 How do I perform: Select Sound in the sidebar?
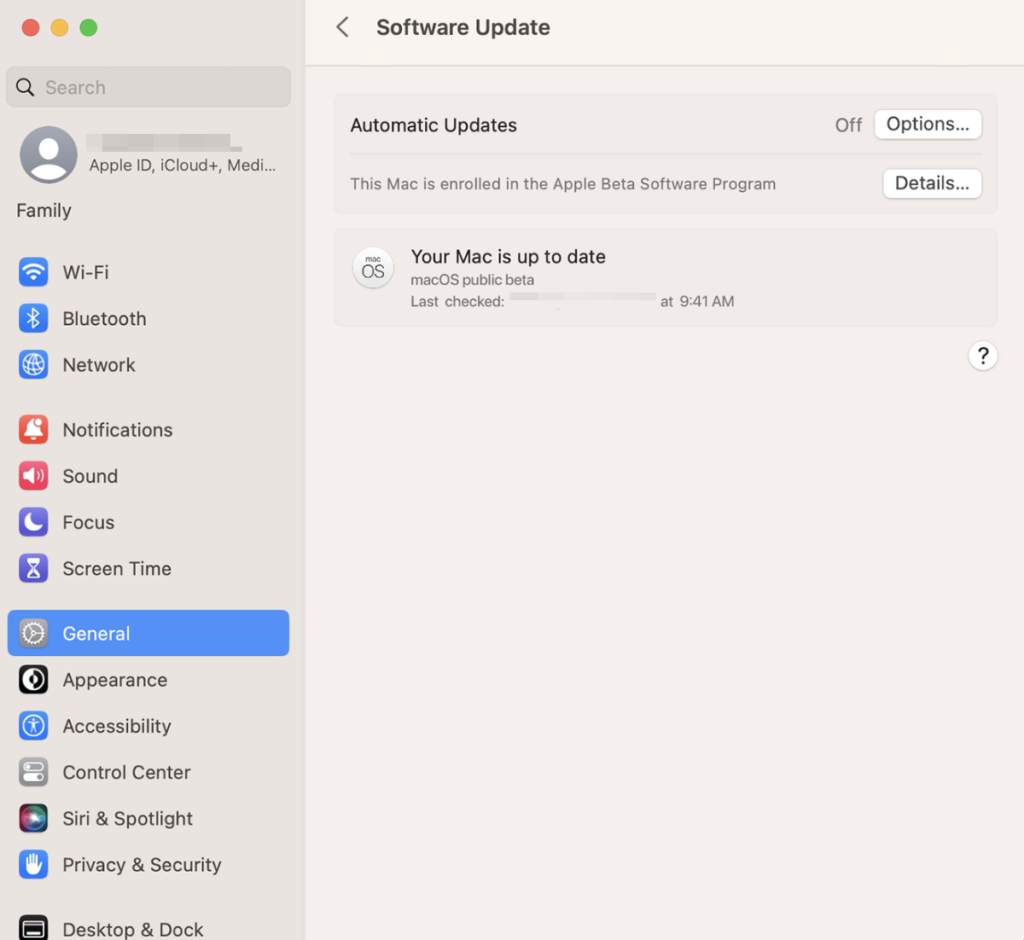tap(148, 476)
